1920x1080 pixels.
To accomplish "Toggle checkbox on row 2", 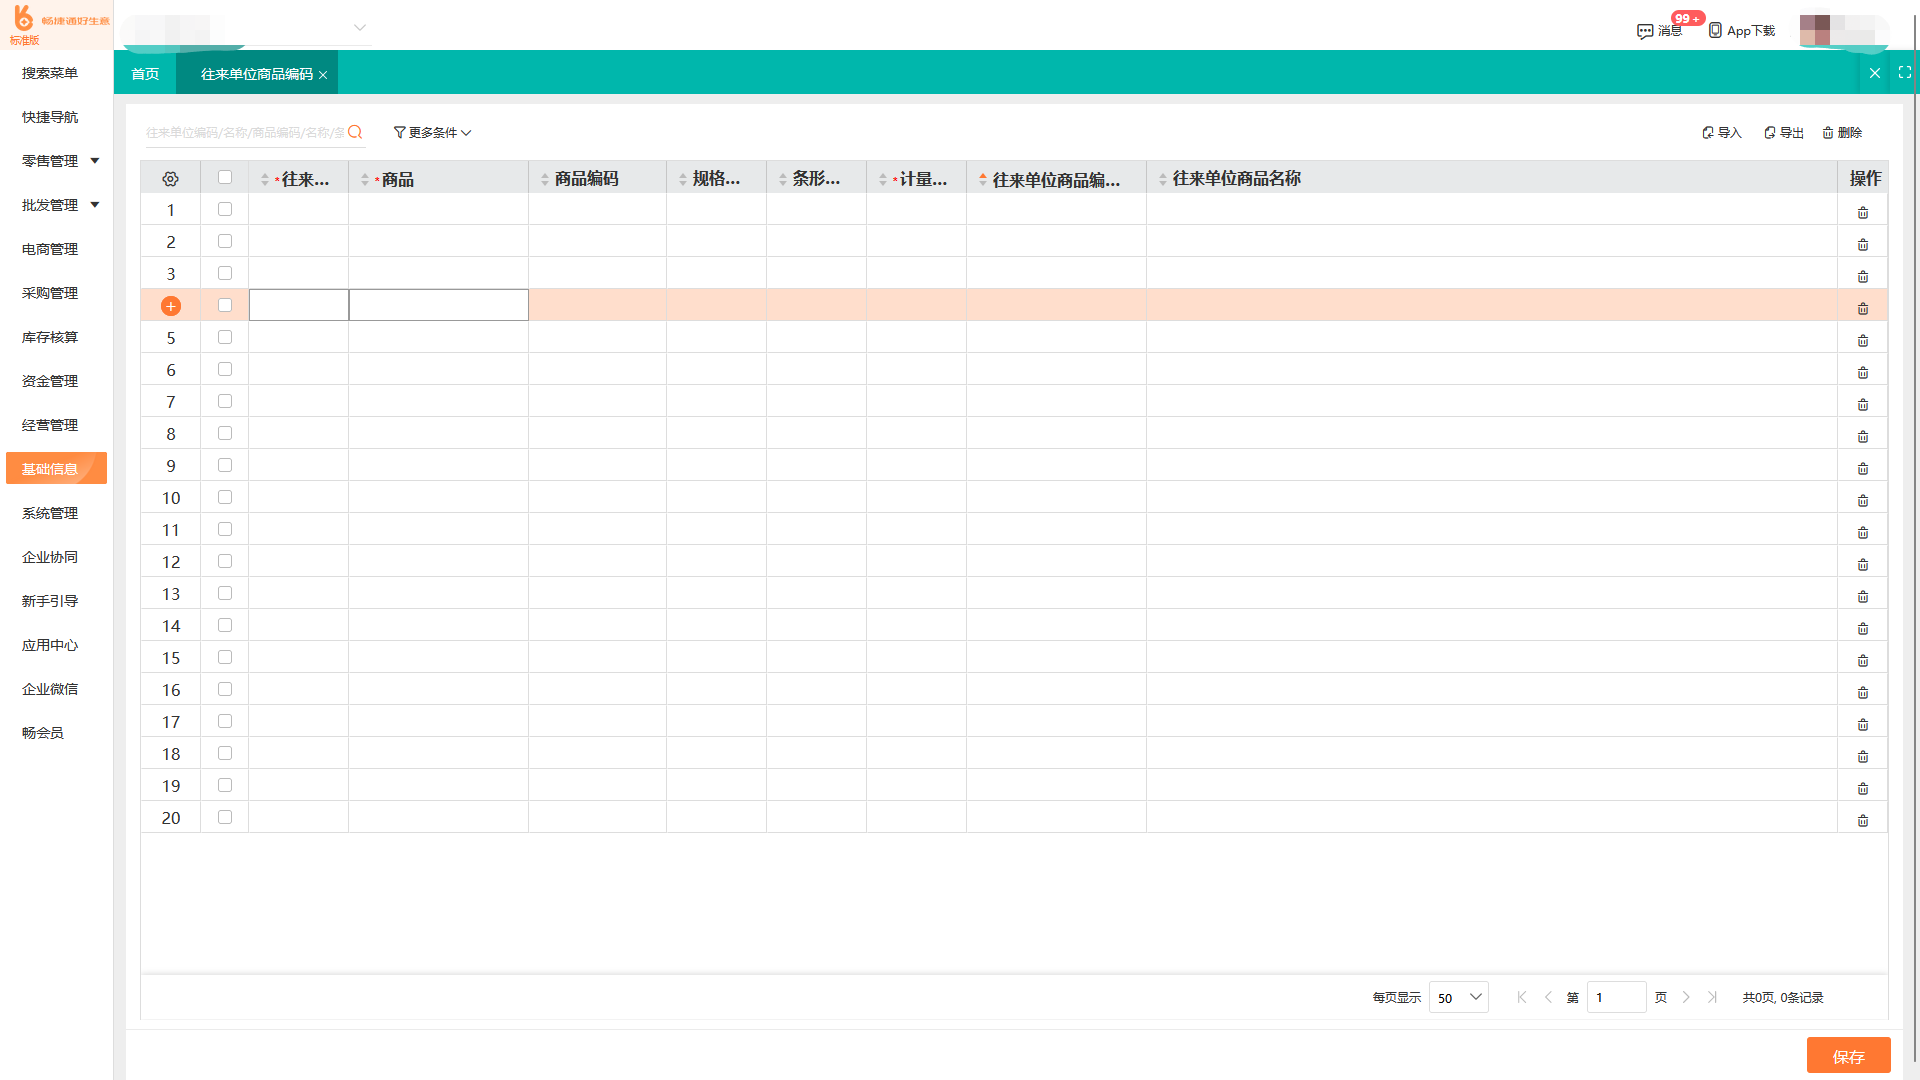I will point(224,241).
